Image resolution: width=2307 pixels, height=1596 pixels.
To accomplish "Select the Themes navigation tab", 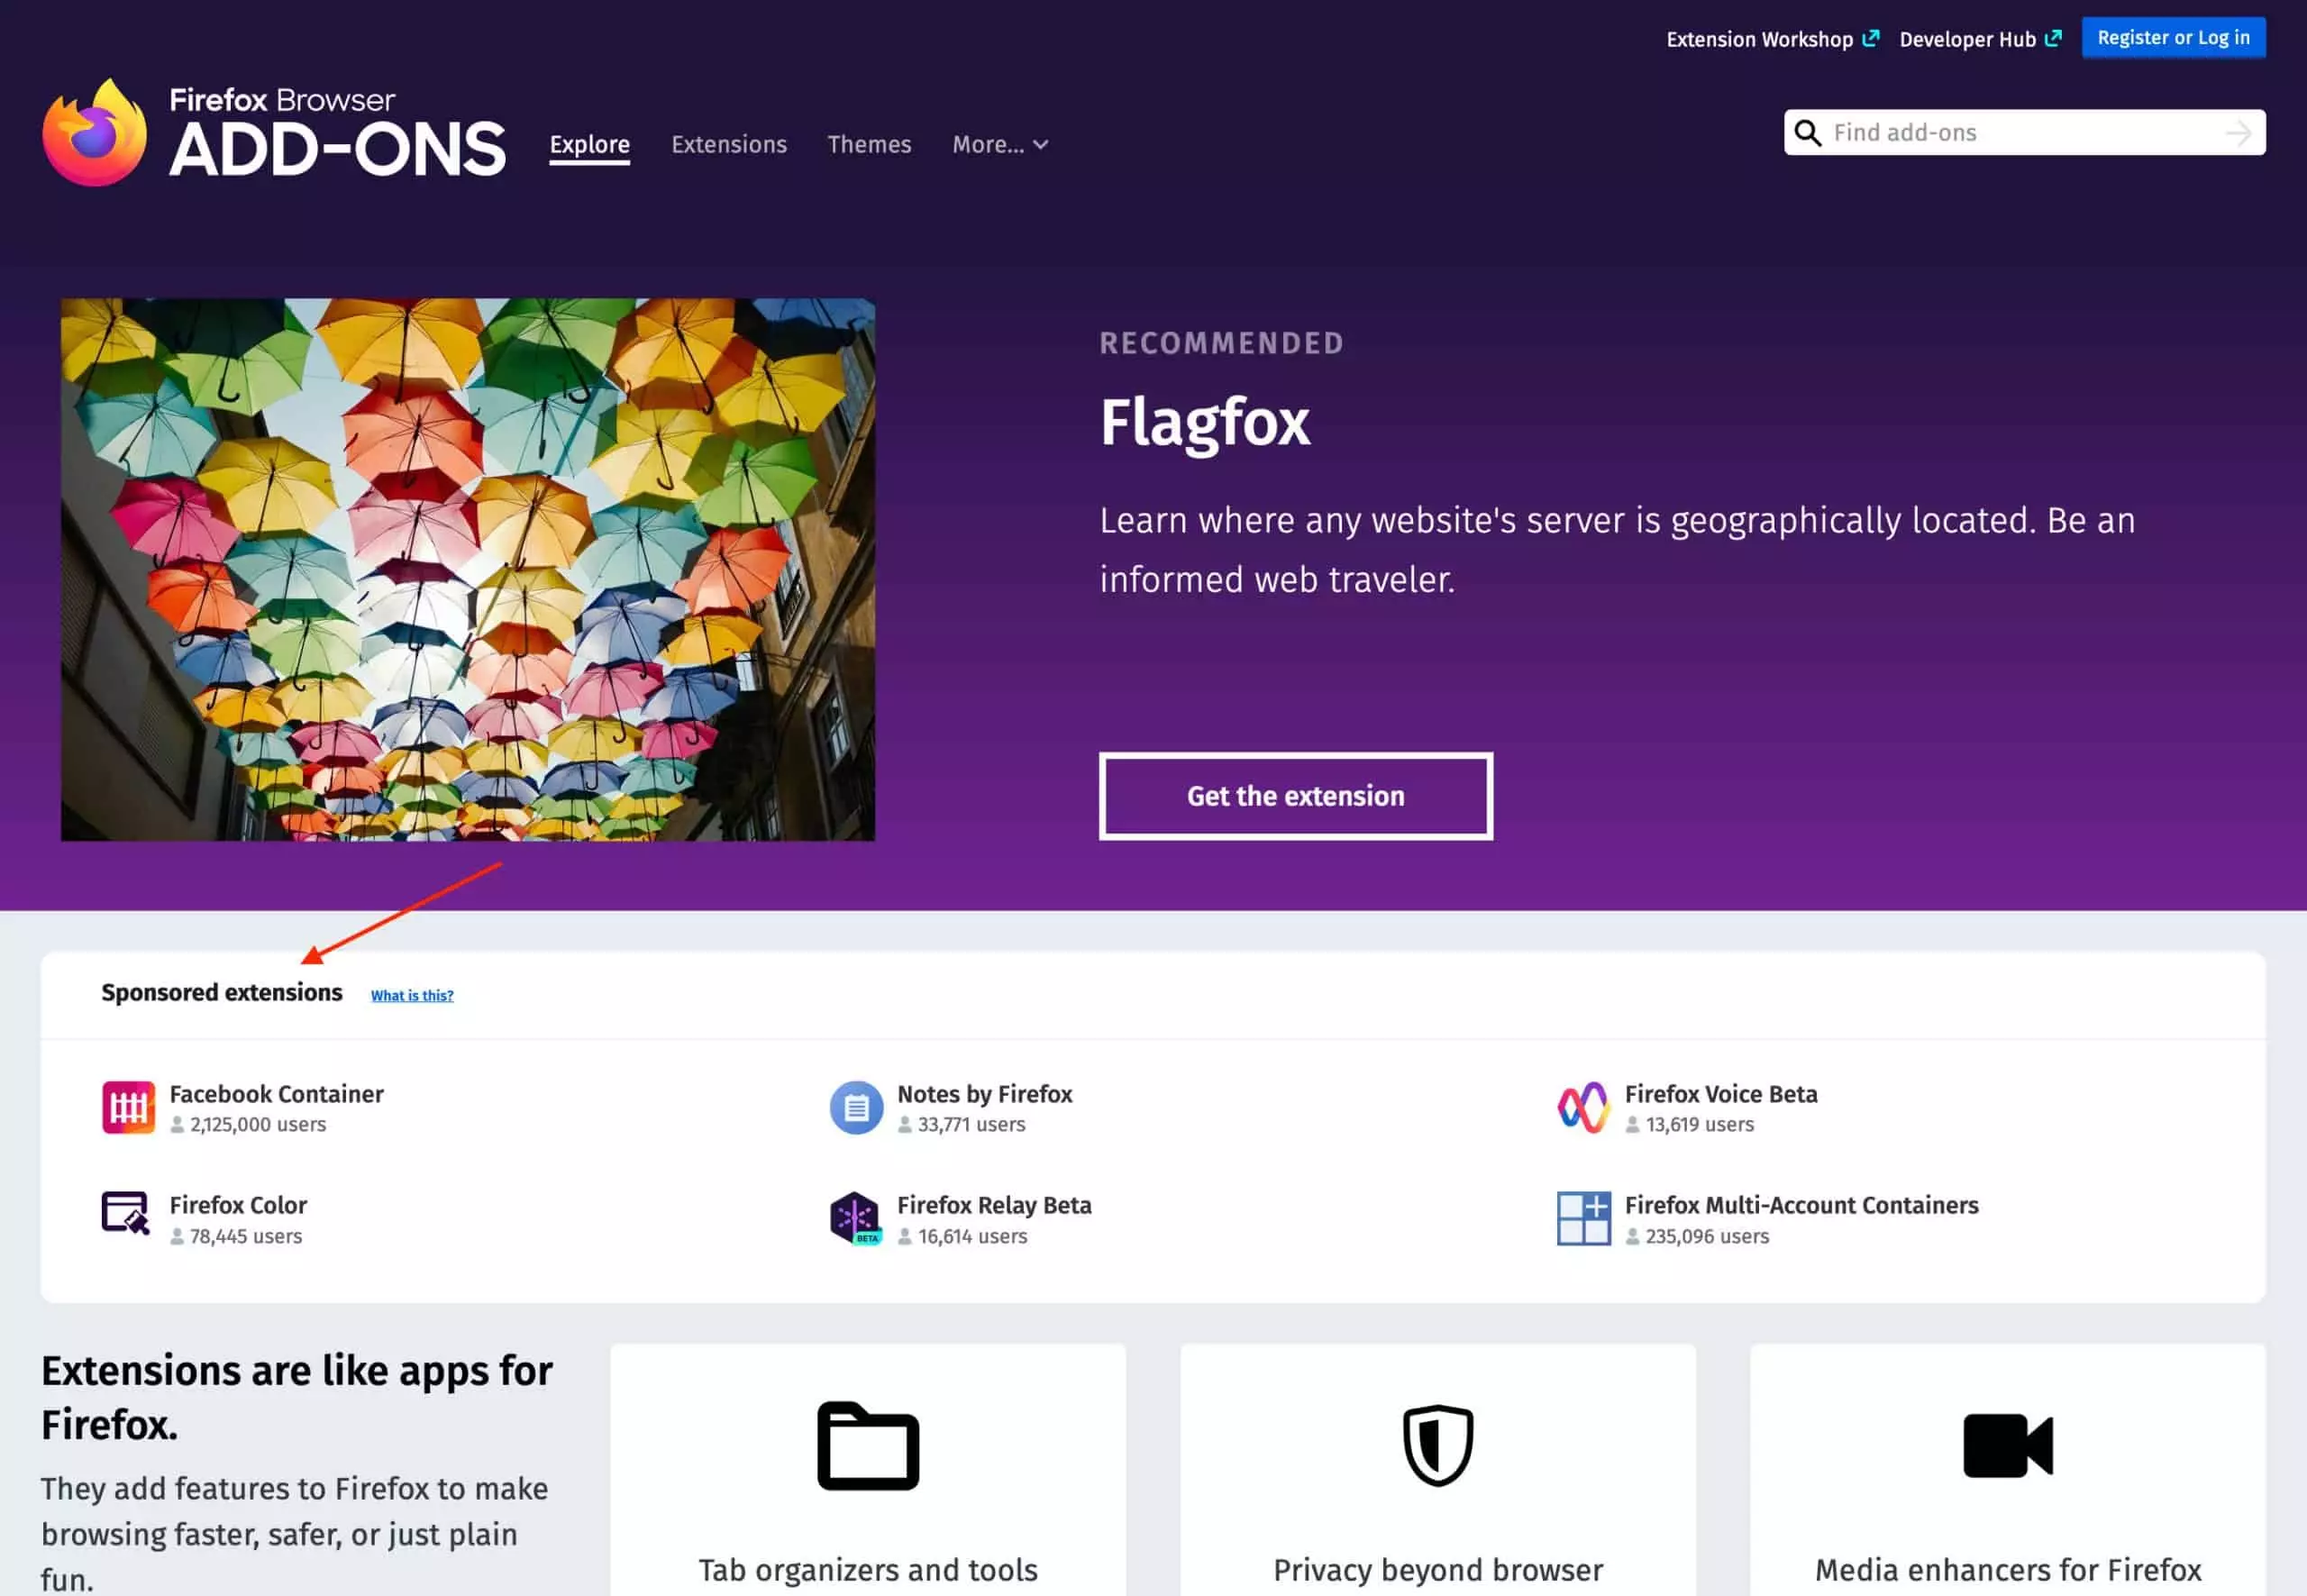I will (x=870, y=144).
